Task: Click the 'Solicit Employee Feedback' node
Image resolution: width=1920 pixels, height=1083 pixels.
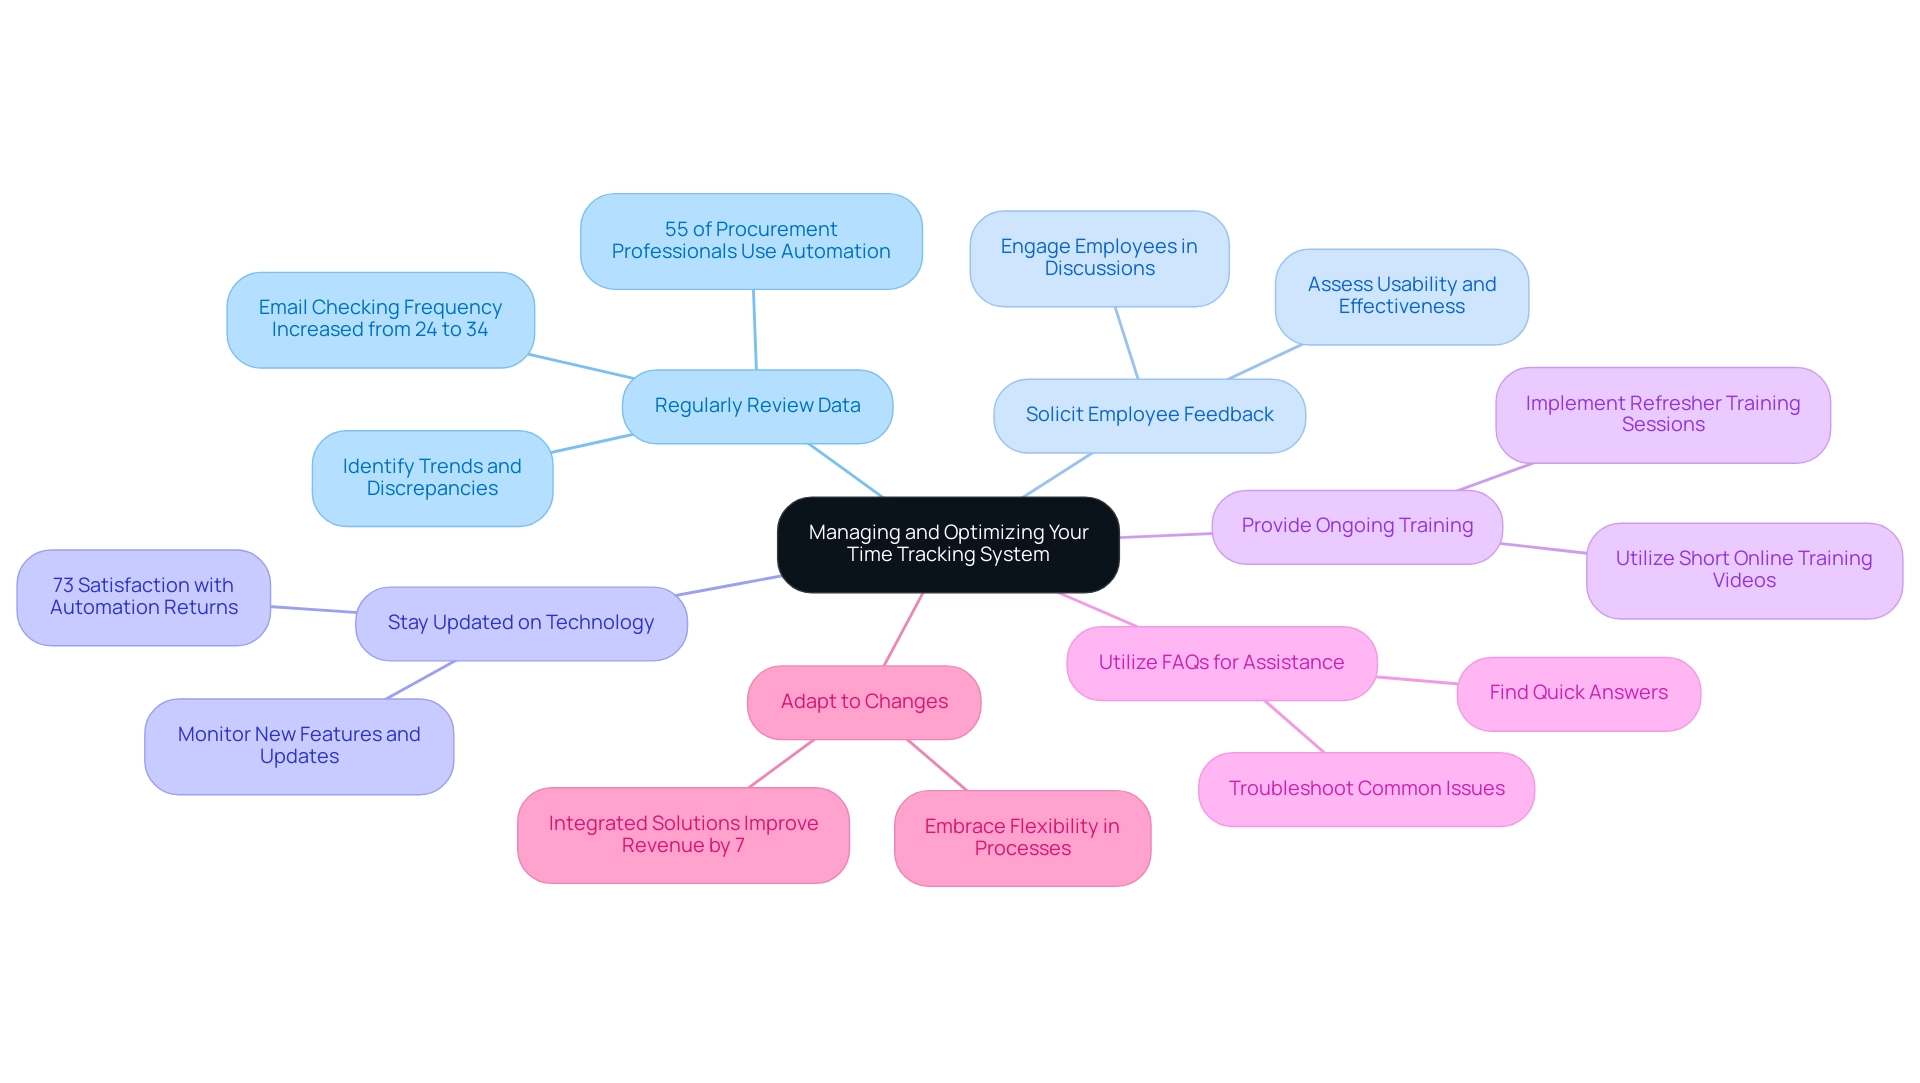Action: (1145, 414)
